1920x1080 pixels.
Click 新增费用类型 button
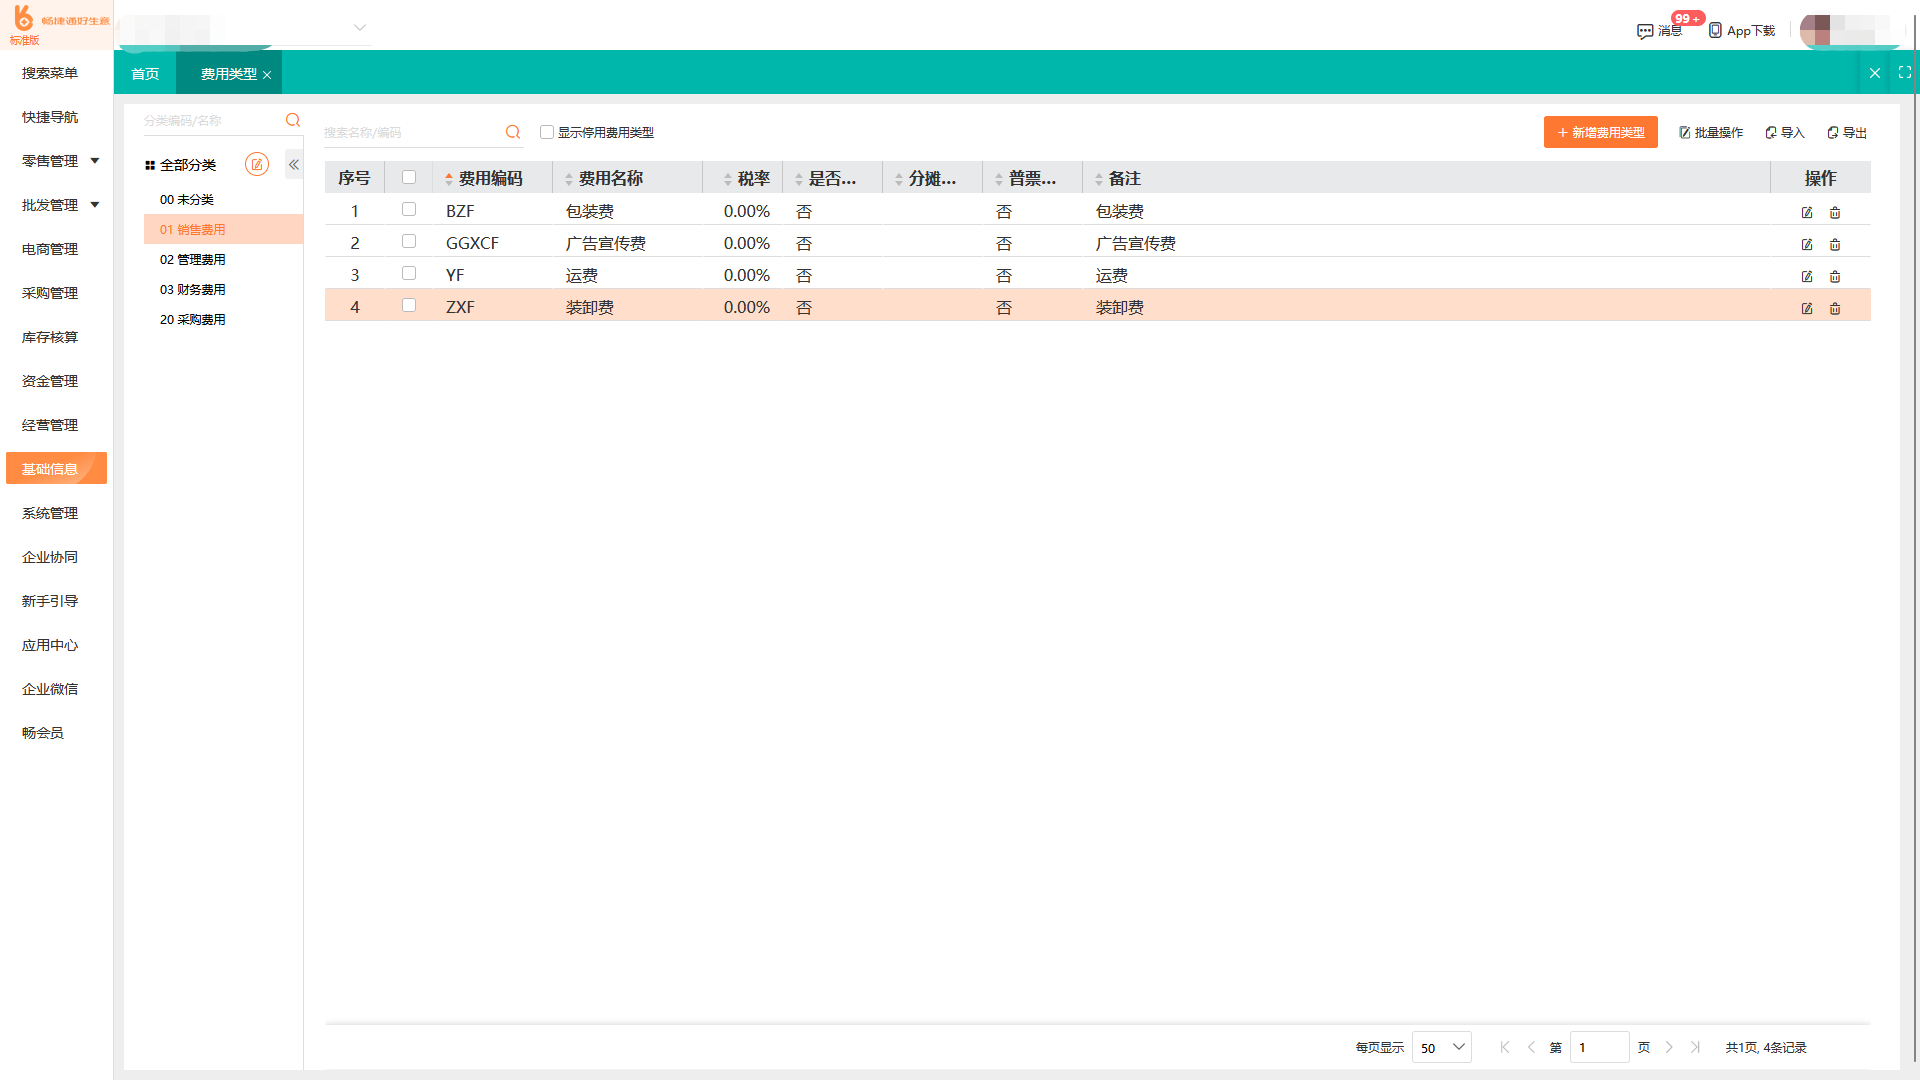1600,131
